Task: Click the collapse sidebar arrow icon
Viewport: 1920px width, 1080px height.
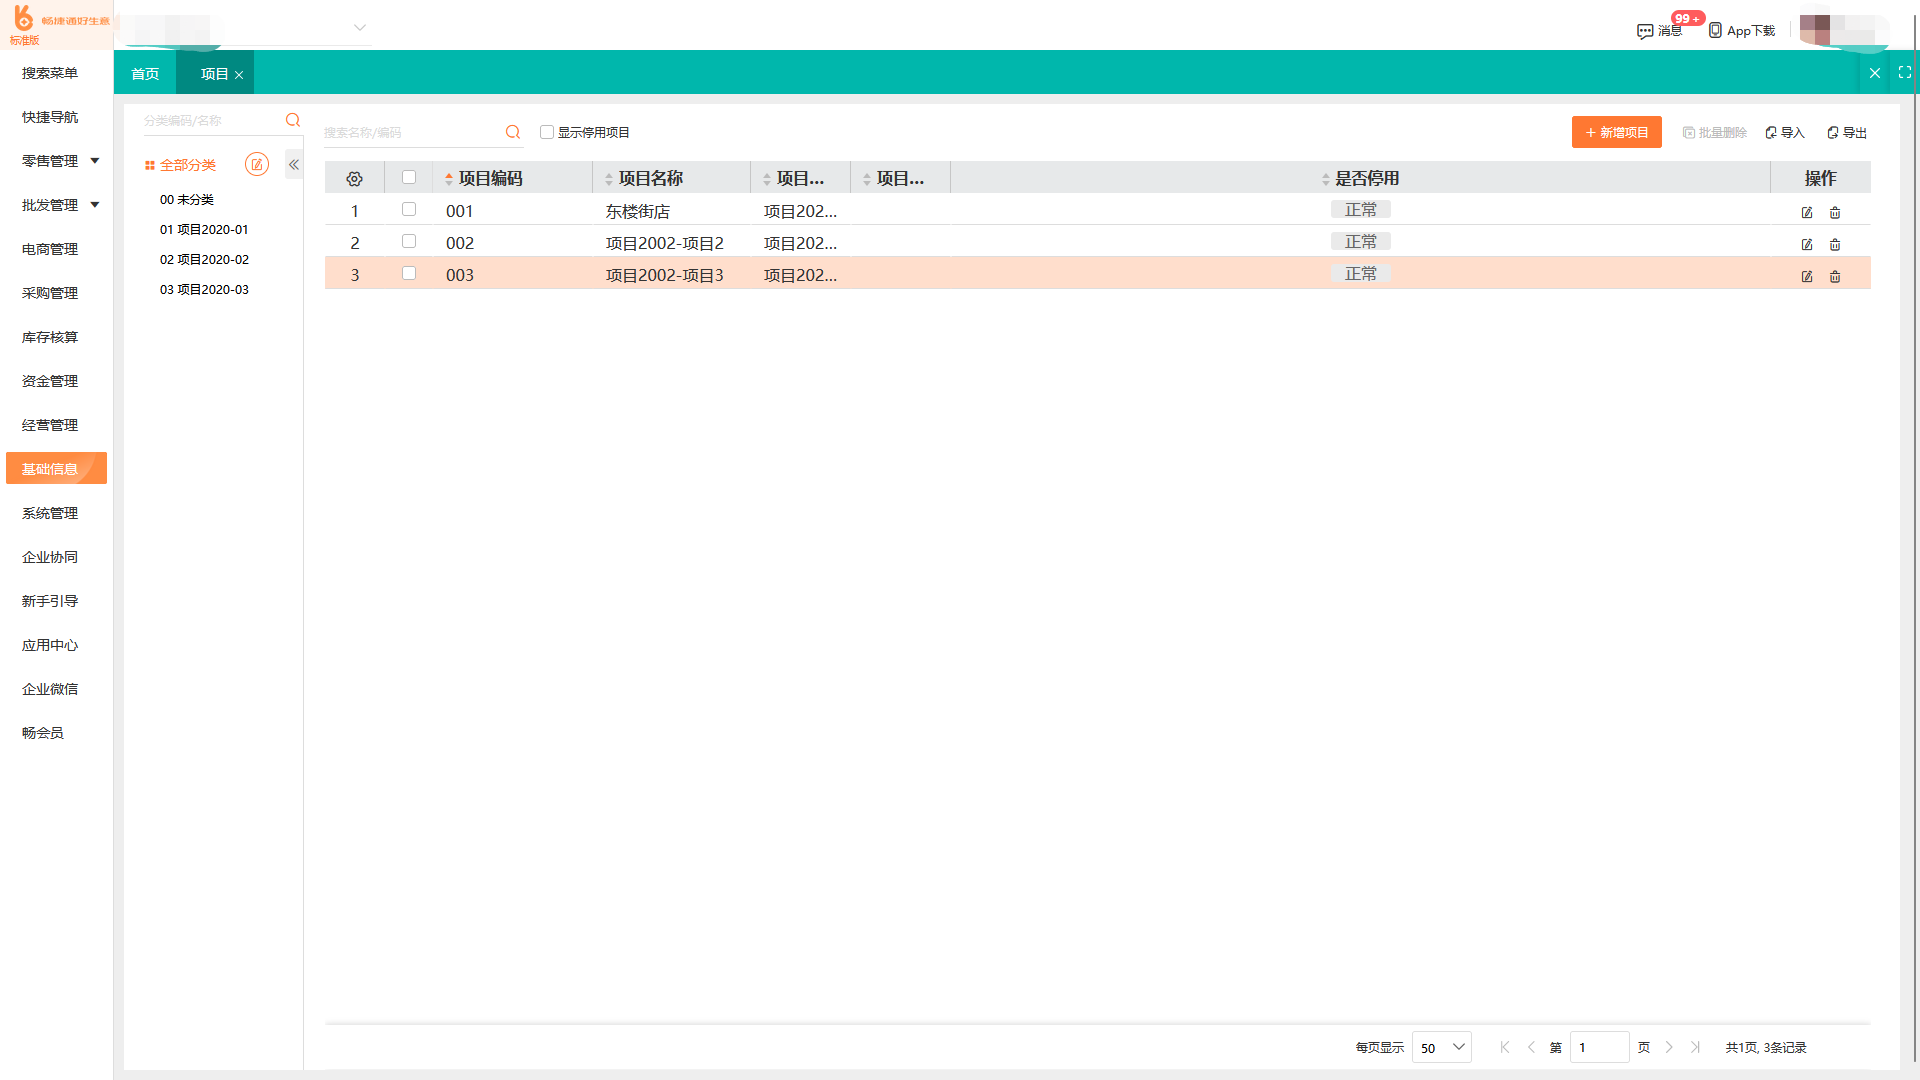Action: tap(294, 164)
